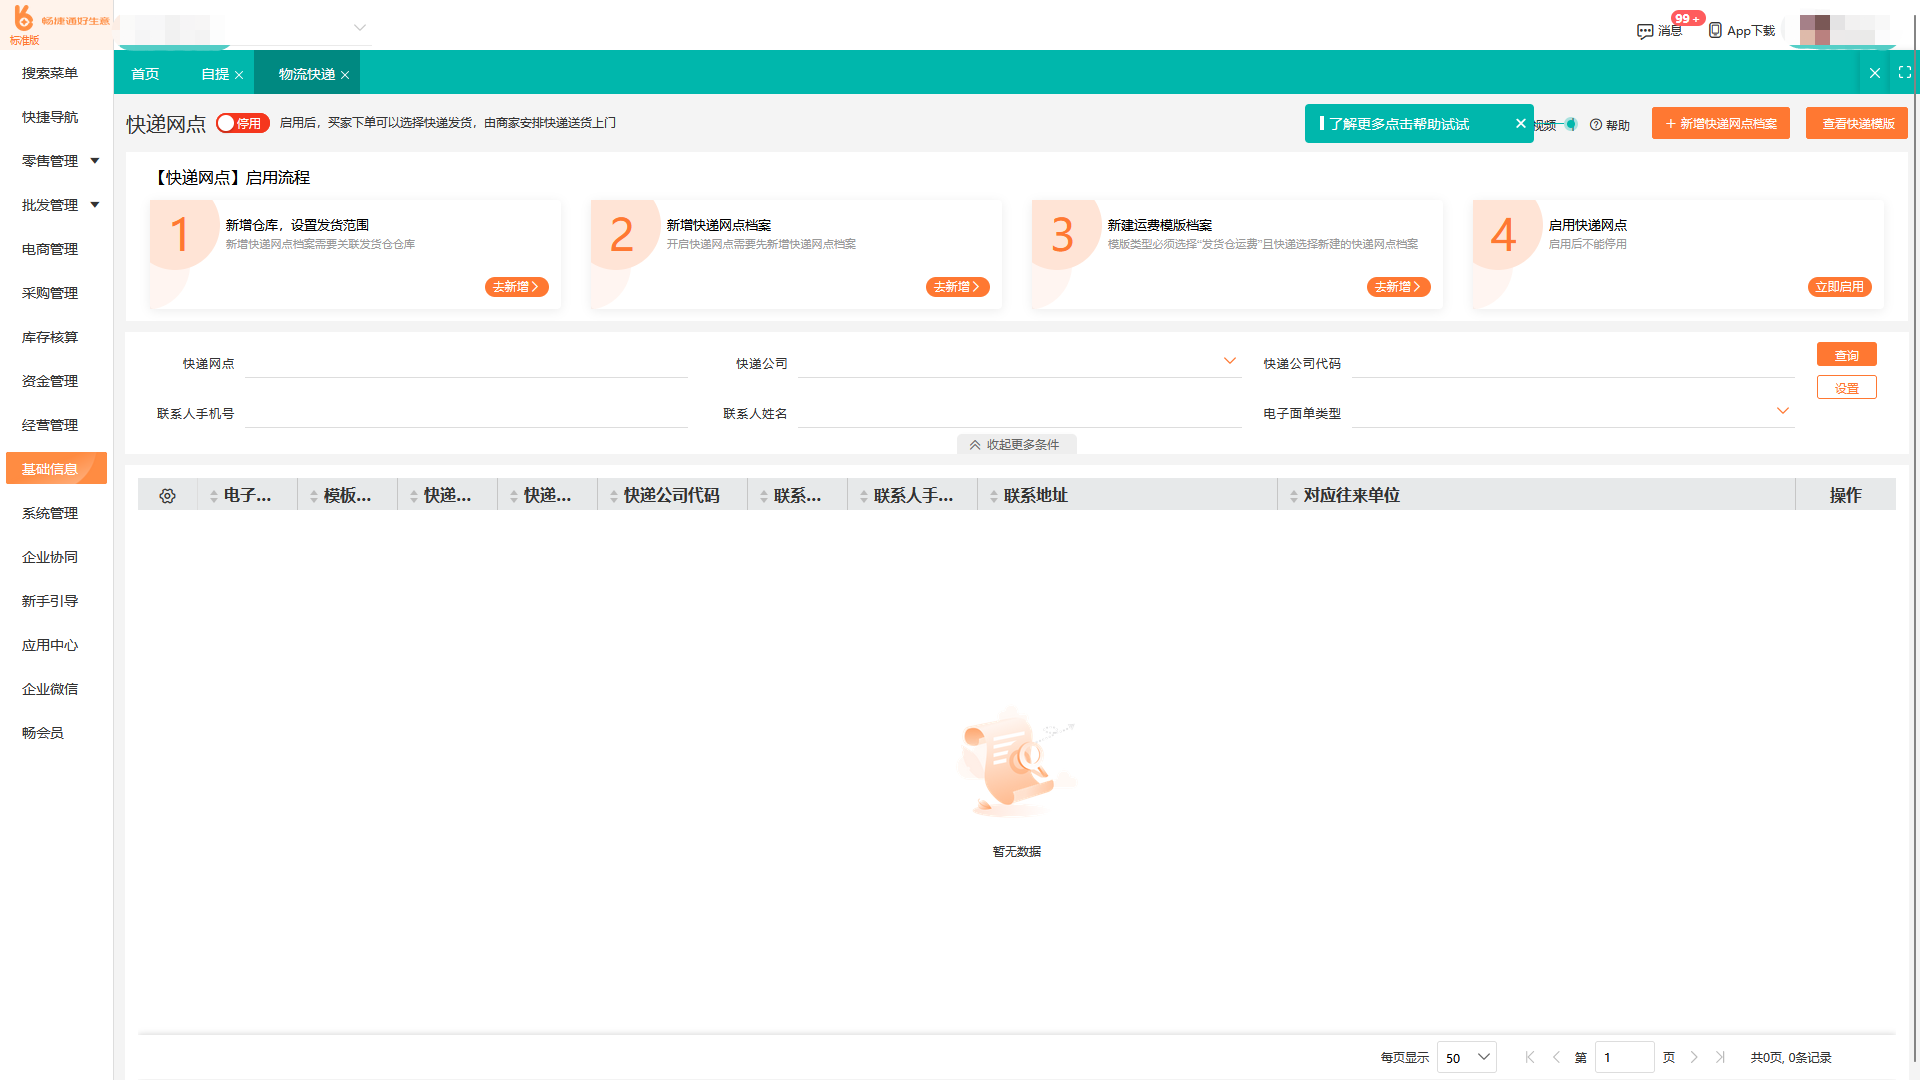
Task: Click 查看快递模版 button
Action: tap(1853, 123)
